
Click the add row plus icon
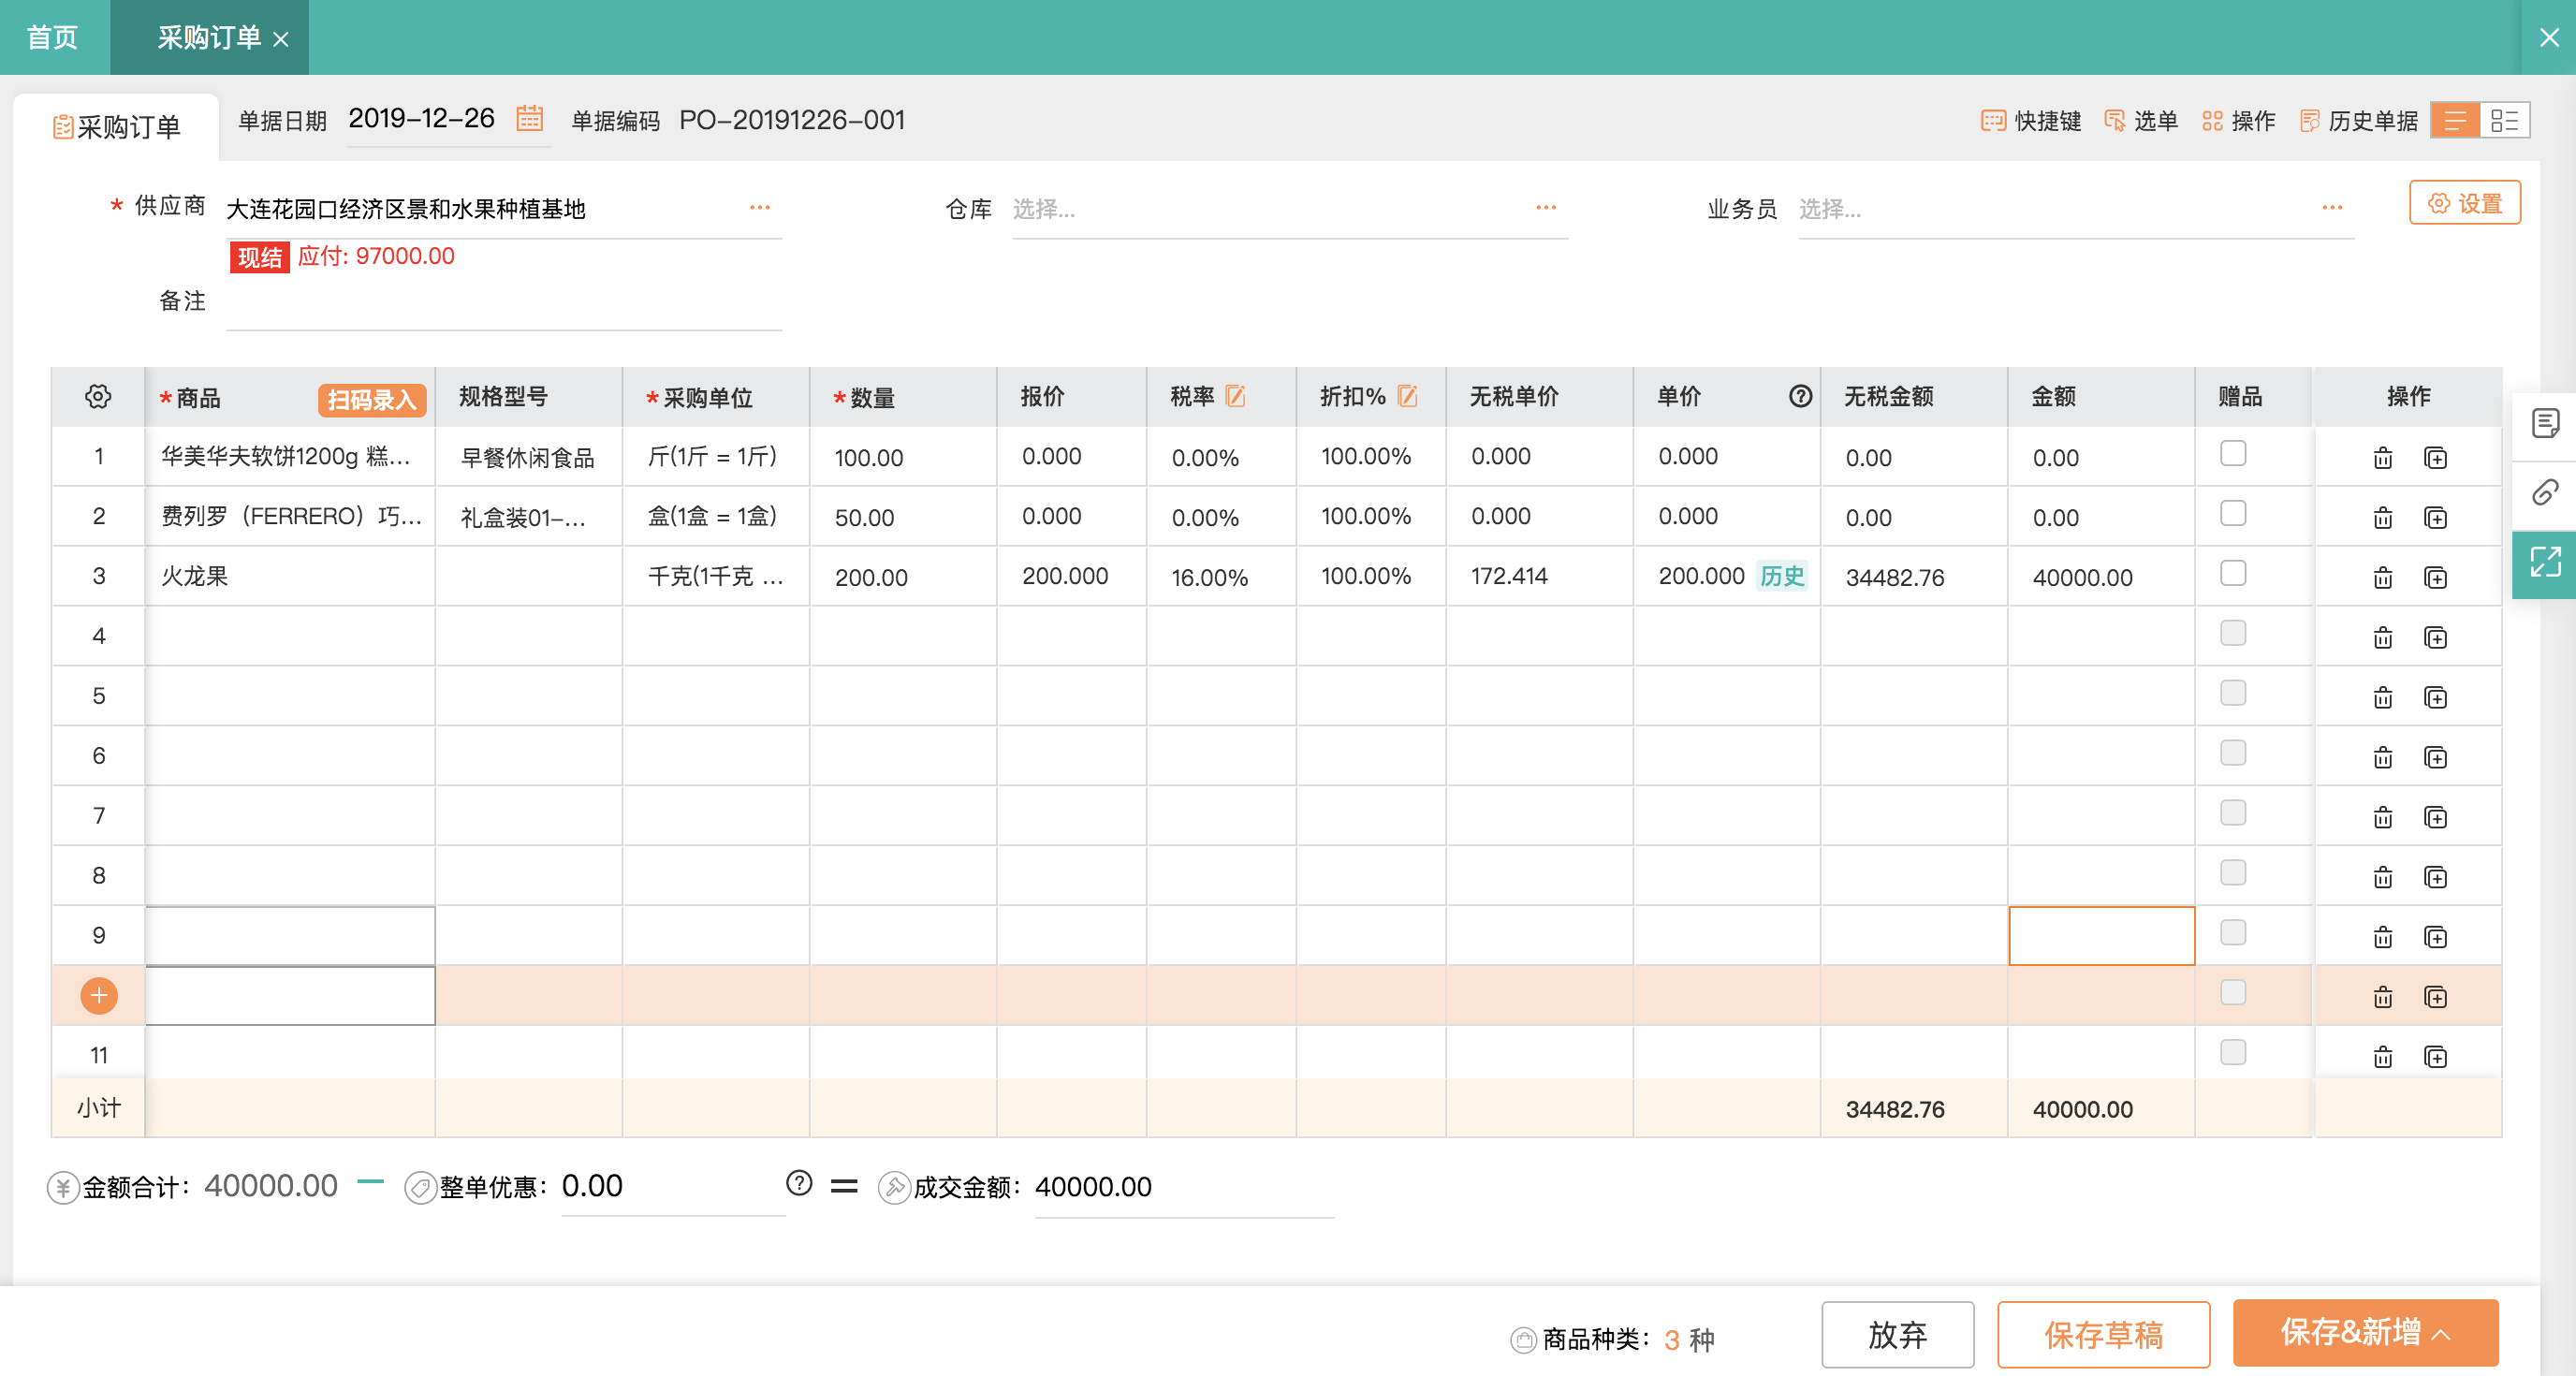click(x=99, y=993)
